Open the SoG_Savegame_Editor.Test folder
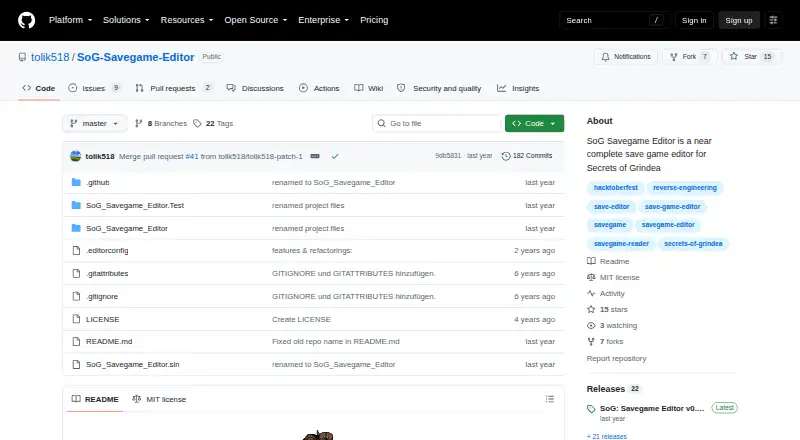The width and height of the screenshot is (800, 440). (x=135, y=205)
